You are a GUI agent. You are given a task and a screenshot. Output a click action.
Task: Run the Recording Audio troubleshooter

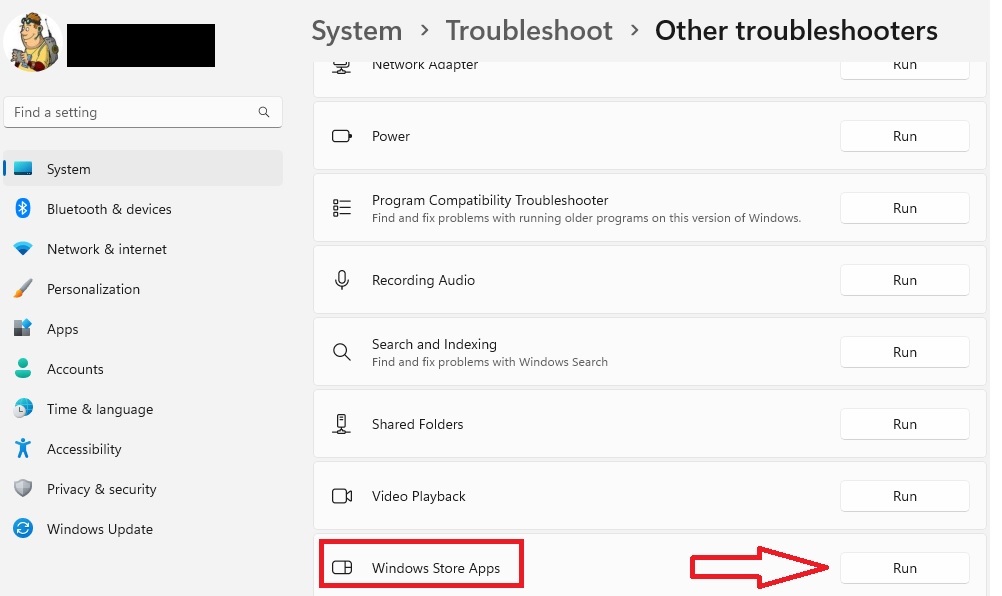tap(904, 280)
